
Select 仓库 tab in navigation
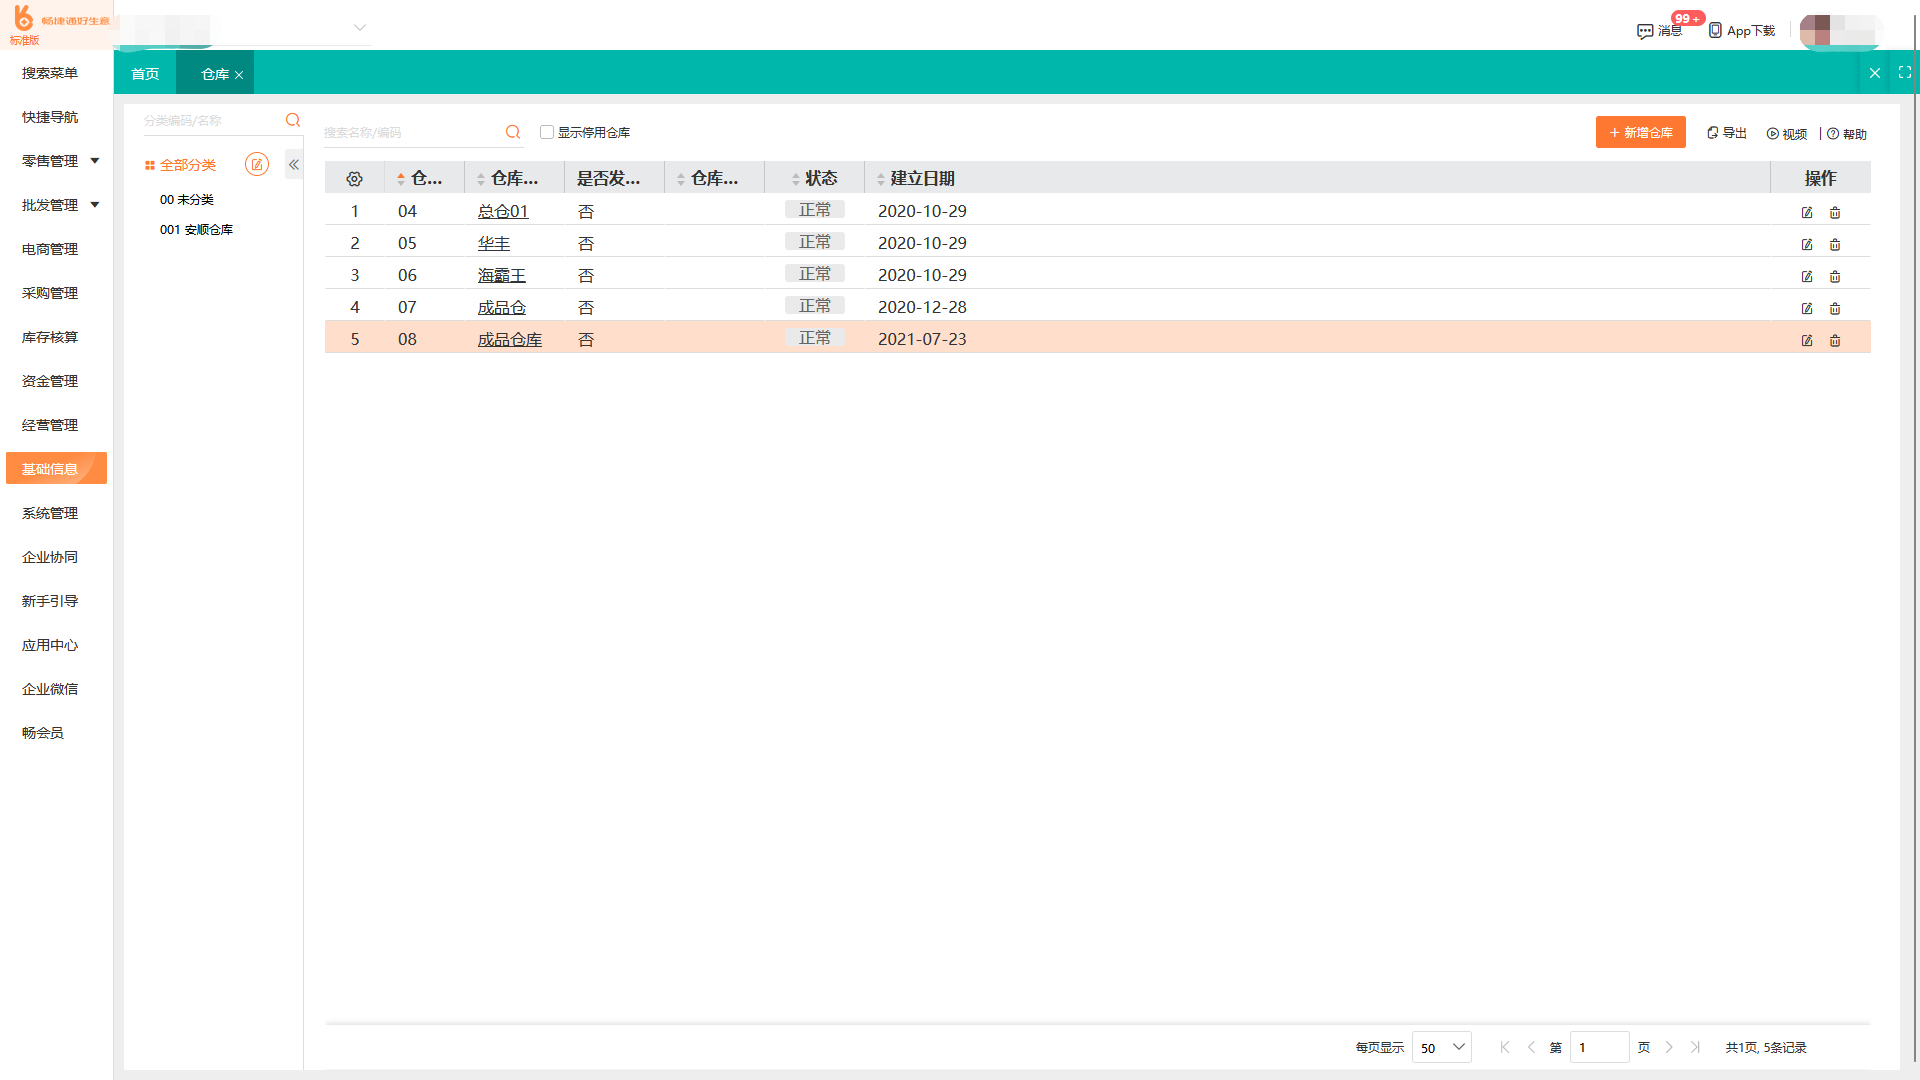(x=215, y=73)
